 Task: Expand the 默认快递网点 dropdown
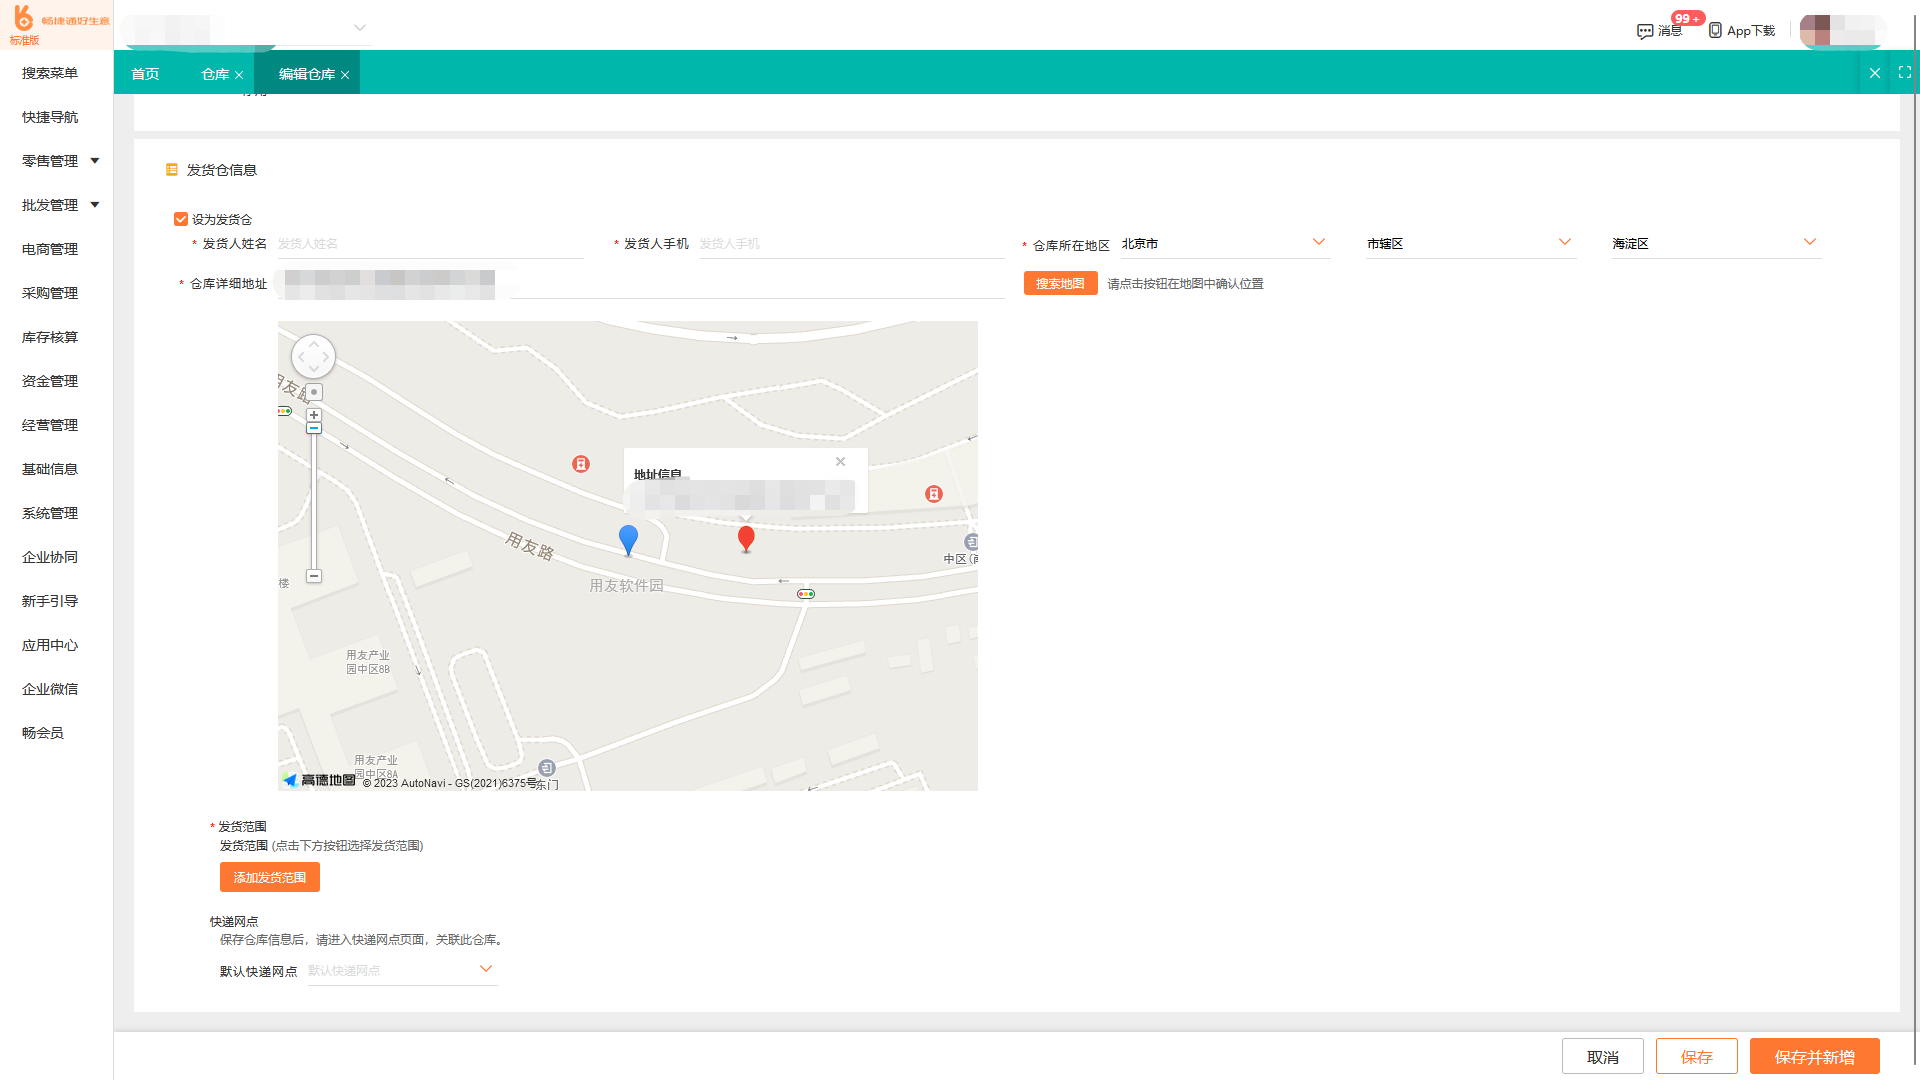click(x=487, y=969)
